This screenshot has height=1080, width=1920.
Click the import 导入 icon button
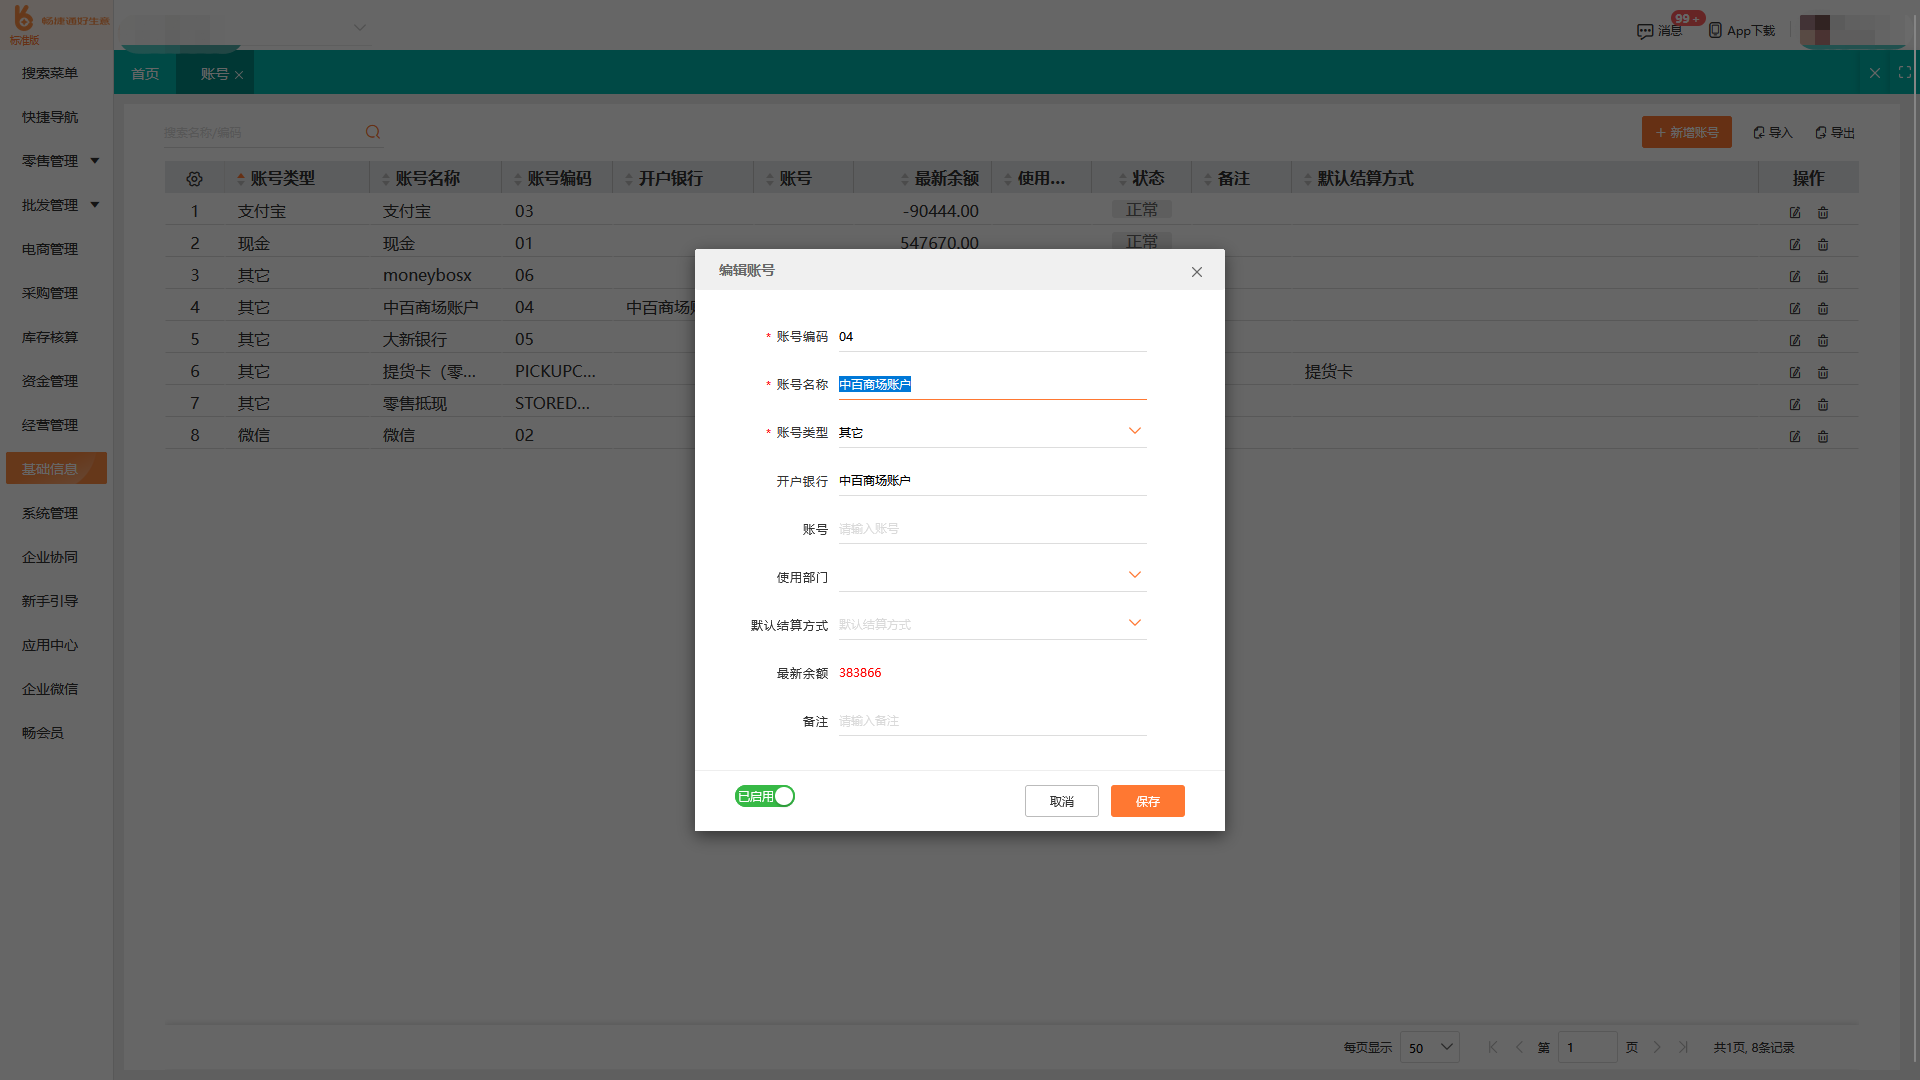(1774, 132)
